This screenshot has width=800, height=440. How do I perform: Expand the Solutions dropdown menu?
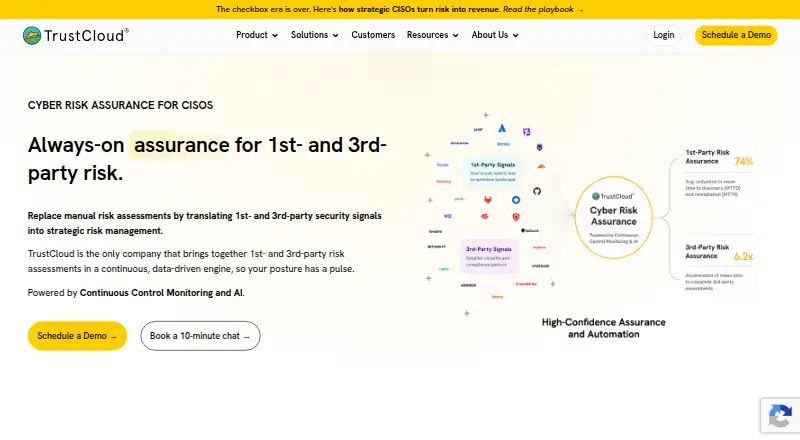click(x=314, y=35)
